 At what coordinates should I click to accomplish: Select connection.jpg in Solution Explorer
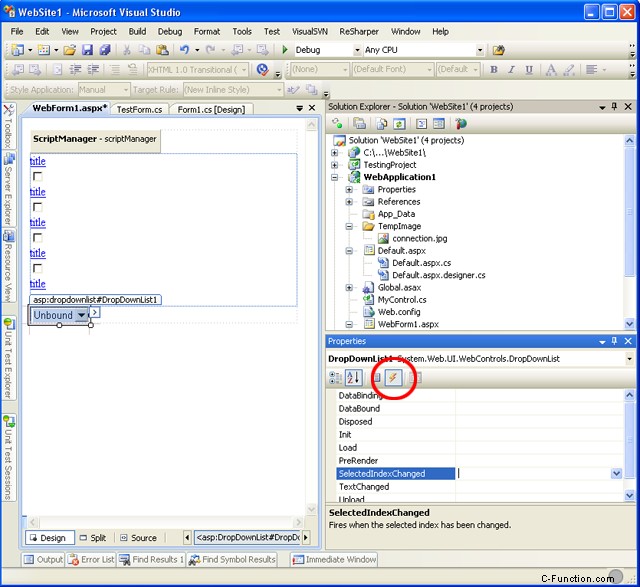click(419, 239)
